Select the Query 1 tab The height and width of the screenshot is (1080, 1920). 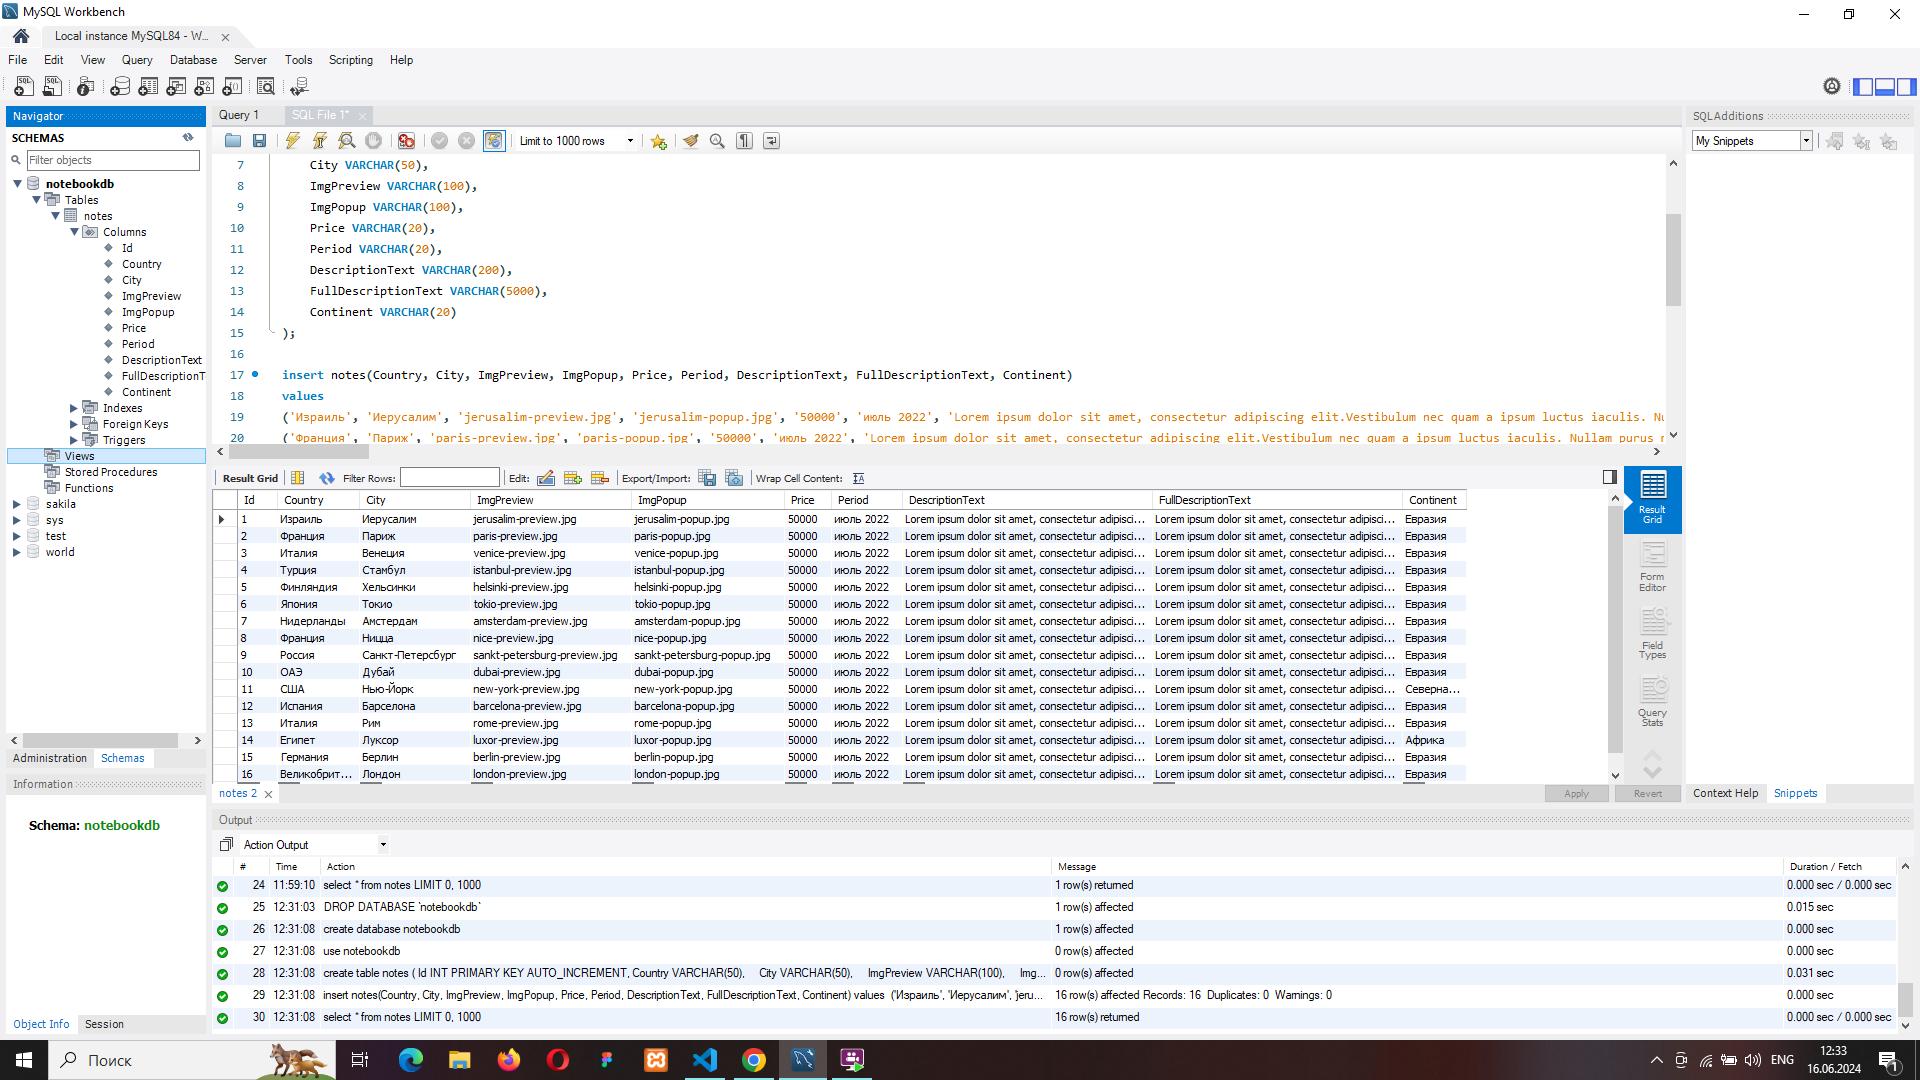tap(241, 116)
